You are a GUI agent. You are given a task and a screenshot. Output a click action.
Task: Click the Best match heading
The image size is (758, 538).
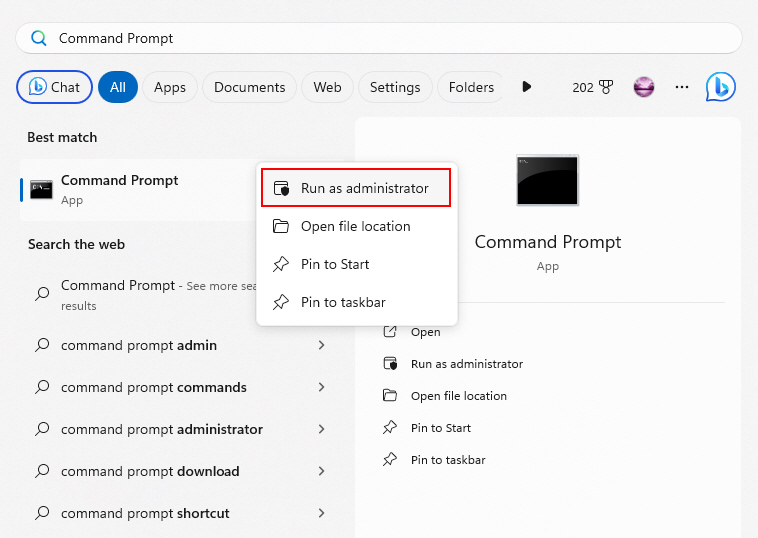pos(62,137)
